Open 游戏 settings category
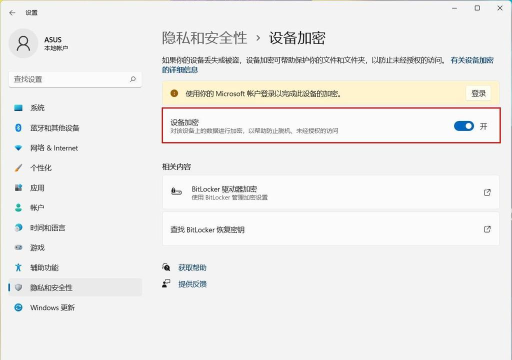Viewport: 512px width, 360px height. pyautogui.click(x=75, y=248)
